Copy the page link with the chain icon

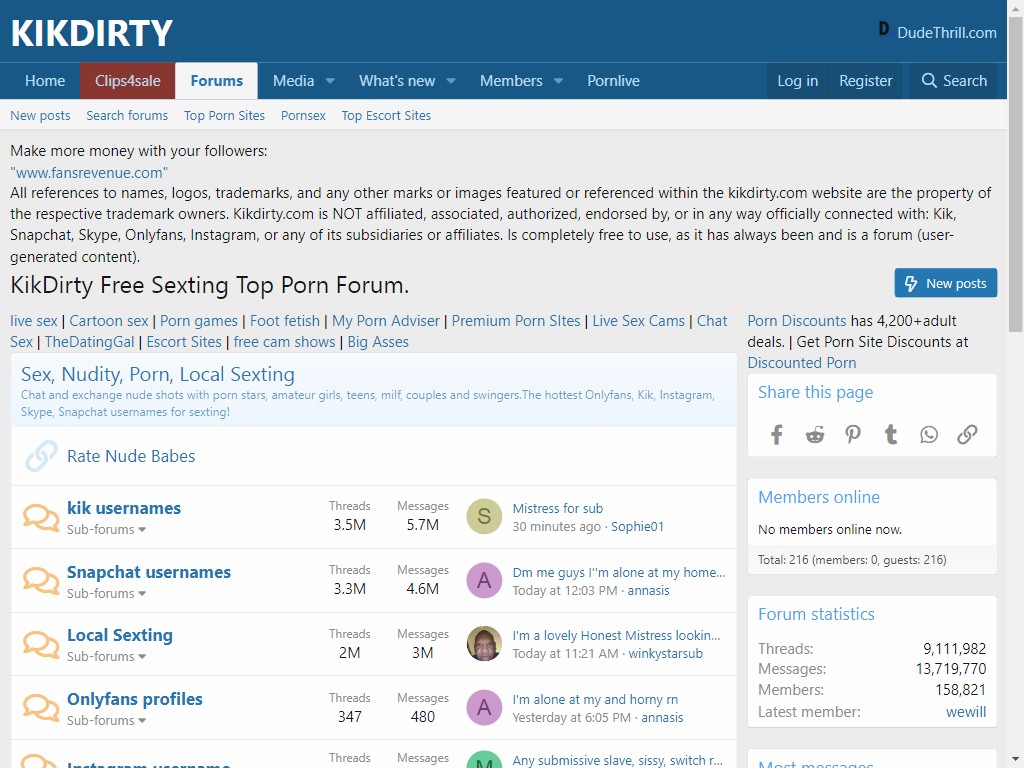coord(967,434)
